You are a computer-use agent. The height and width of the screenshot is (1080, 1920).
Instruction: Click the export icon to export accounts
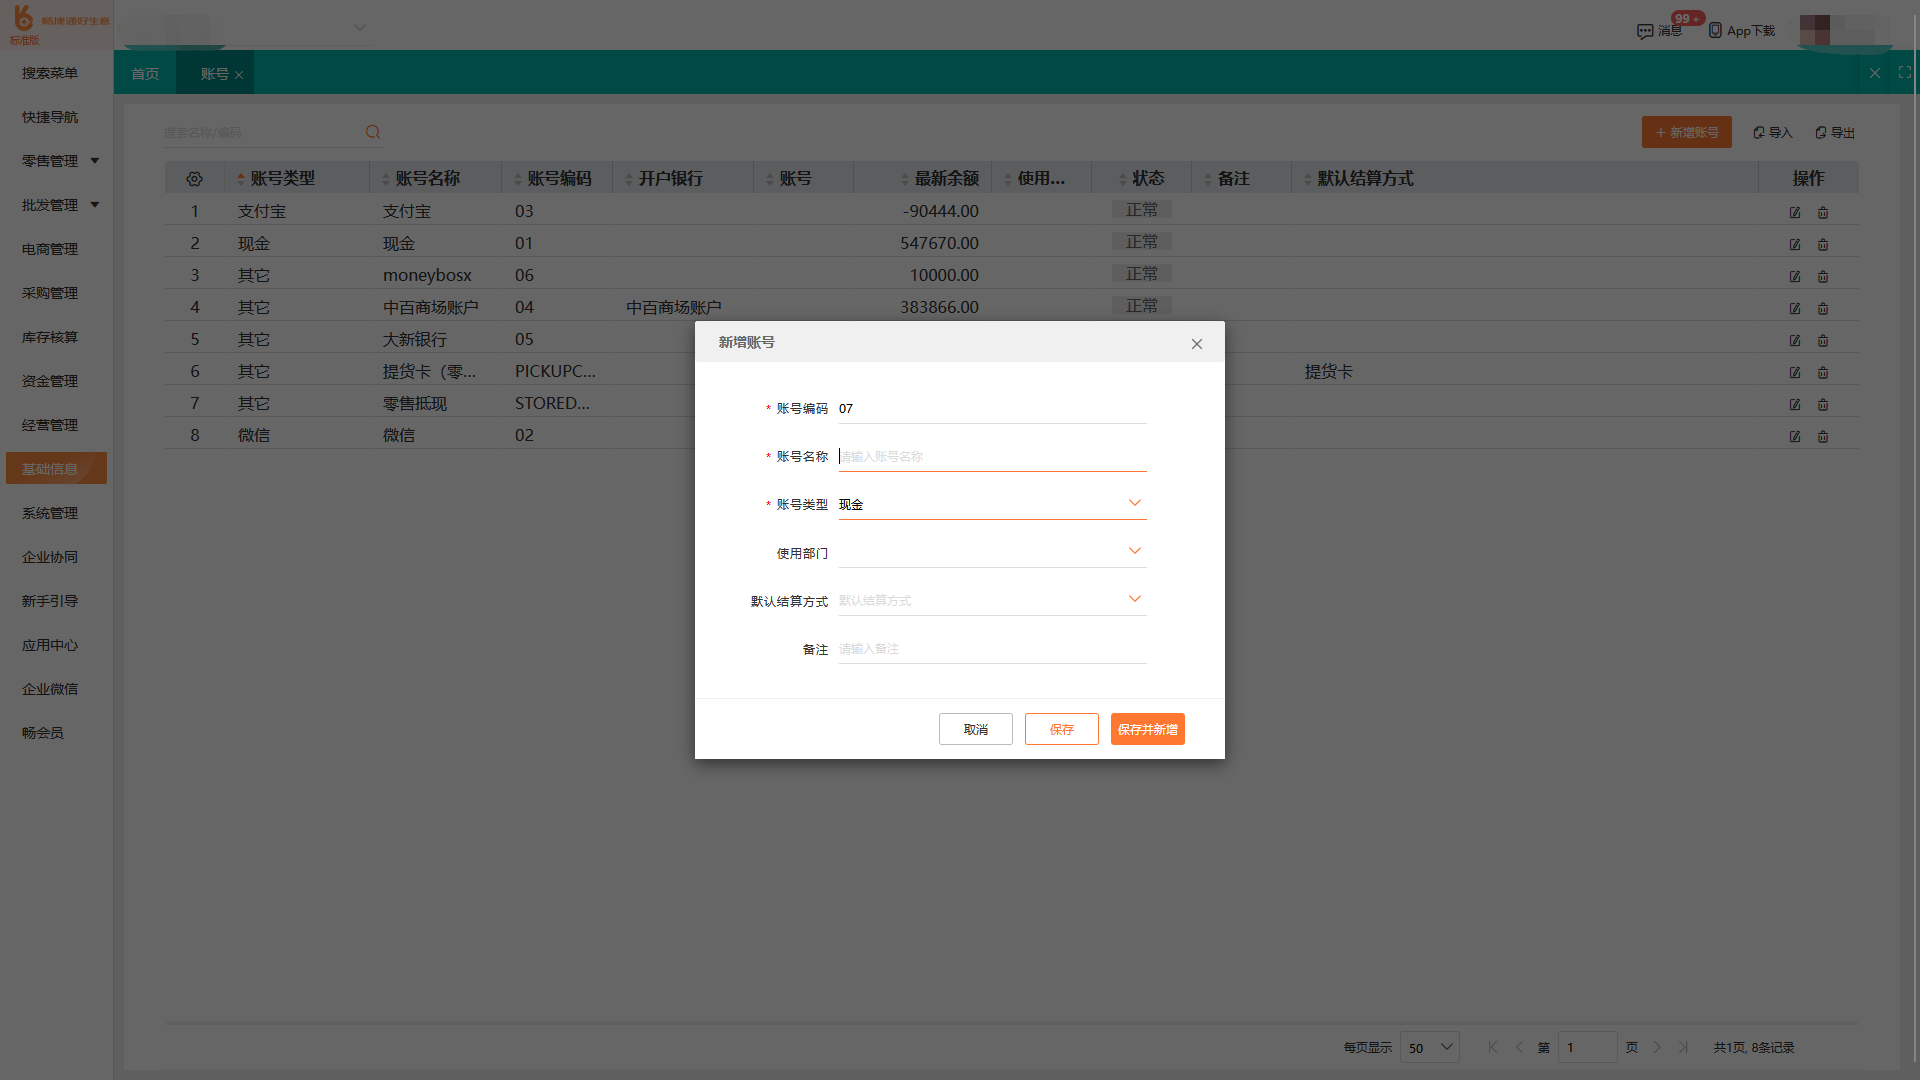tap(1837, 132)
